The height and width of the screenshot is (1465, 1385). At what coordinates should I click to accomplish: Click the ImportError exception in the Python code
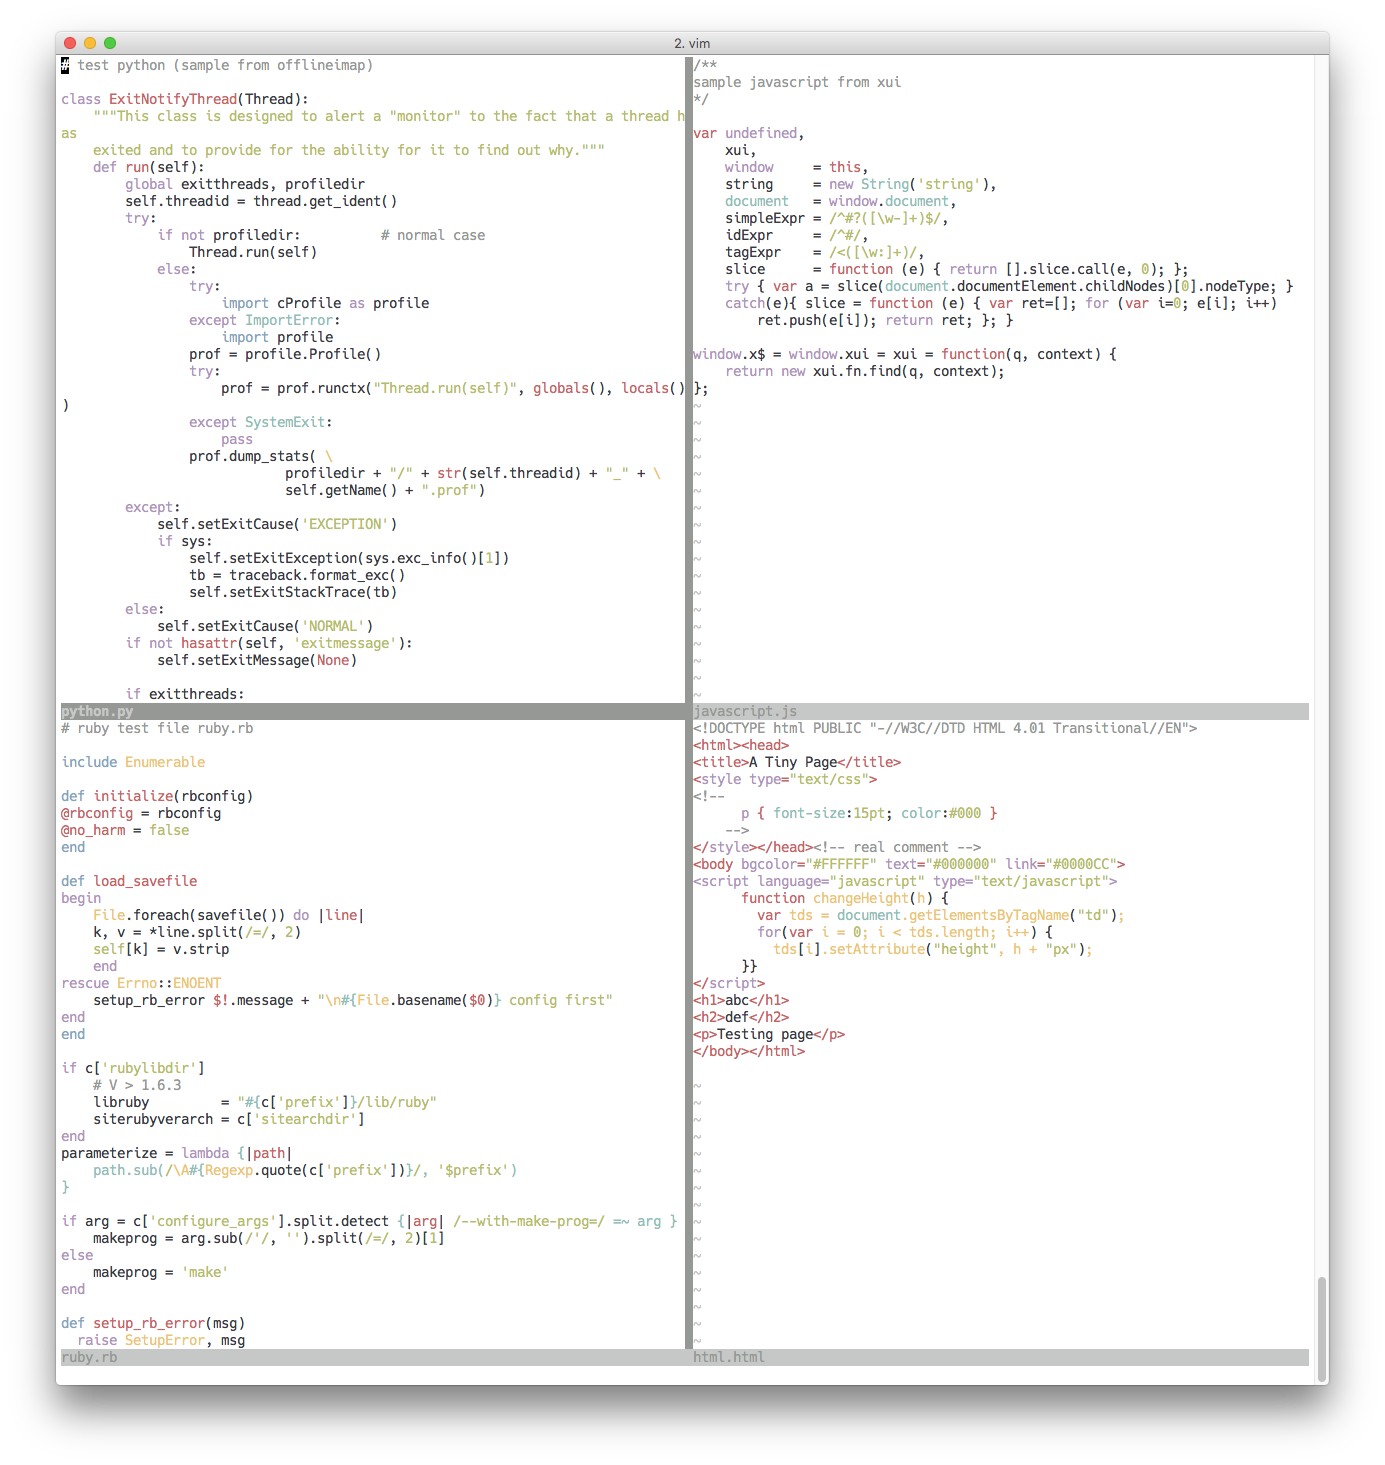click(x=289, y=320)
